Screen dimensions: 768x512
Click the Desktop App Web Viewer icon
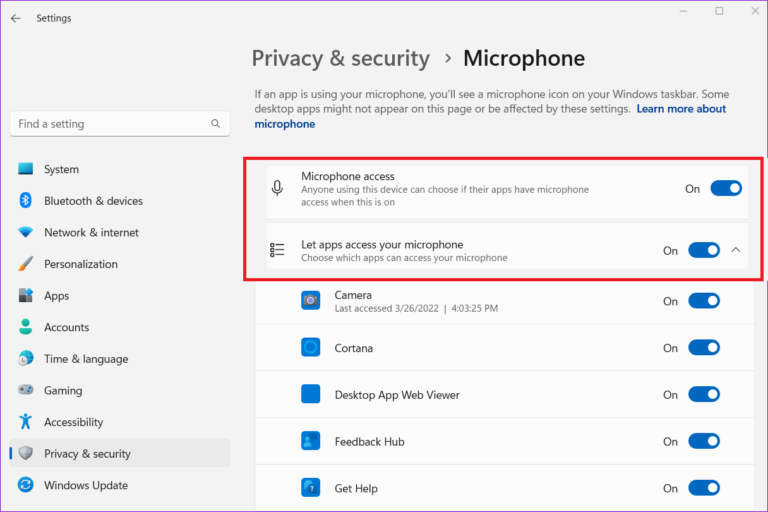(311, 394)
